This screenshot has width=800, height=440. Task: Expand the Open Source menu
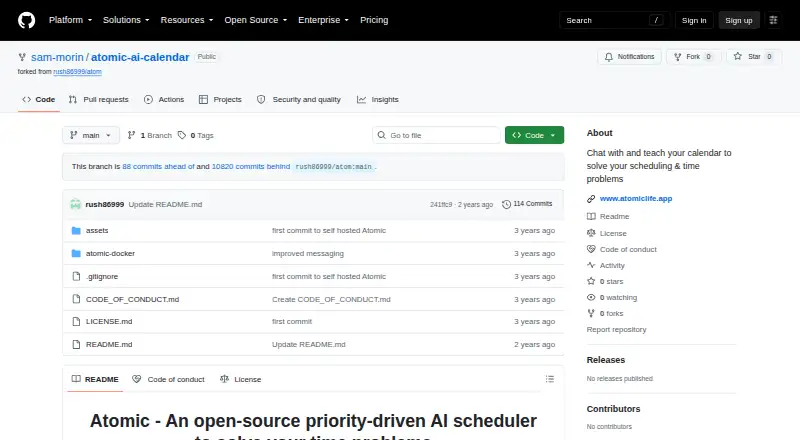(x=256, y=20)
